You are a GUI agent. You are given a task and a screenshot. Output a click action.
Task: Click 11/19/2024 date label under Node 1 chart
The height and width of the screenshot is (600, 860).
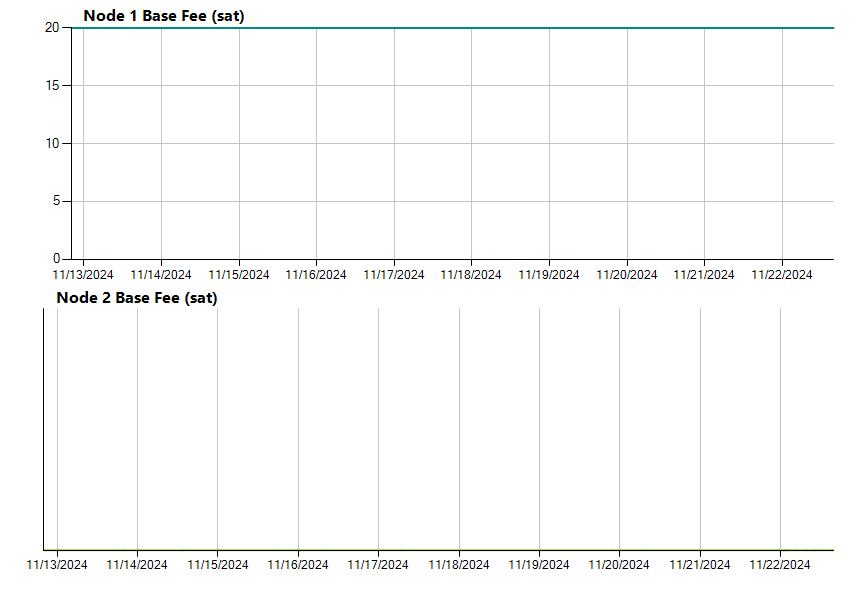[x=549, y=275]
